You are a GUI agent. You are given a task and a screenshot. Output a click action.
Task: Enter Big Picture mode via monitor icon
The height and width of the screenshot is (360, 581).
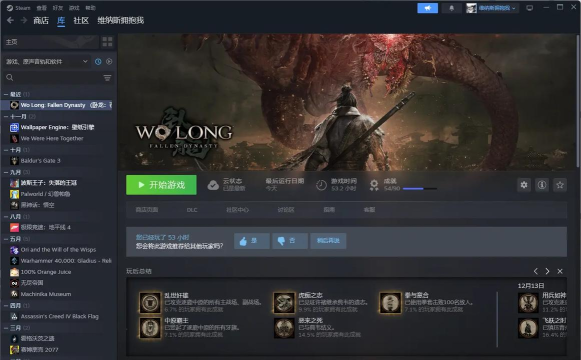529,8
